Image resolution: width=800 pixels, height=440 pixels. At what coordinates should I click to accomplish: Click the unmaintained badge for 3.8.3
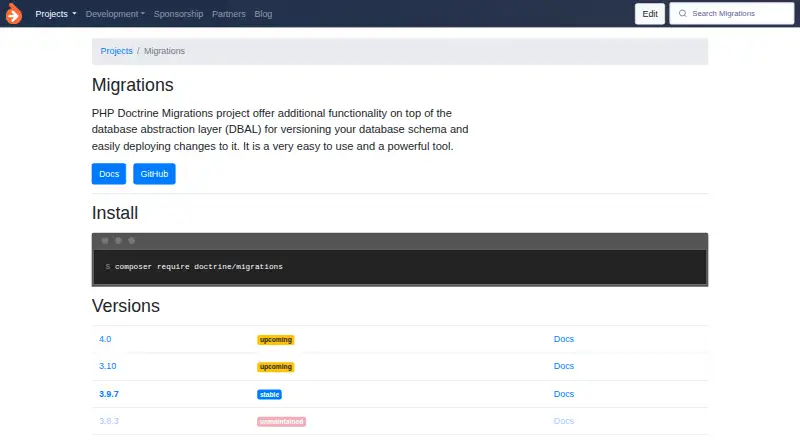point(281,422)
